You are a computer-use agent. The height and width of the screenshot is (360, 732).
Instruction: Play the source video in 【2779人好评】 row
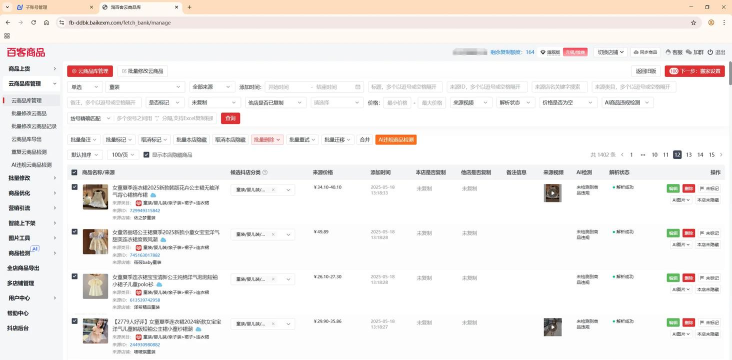(553, 327)
